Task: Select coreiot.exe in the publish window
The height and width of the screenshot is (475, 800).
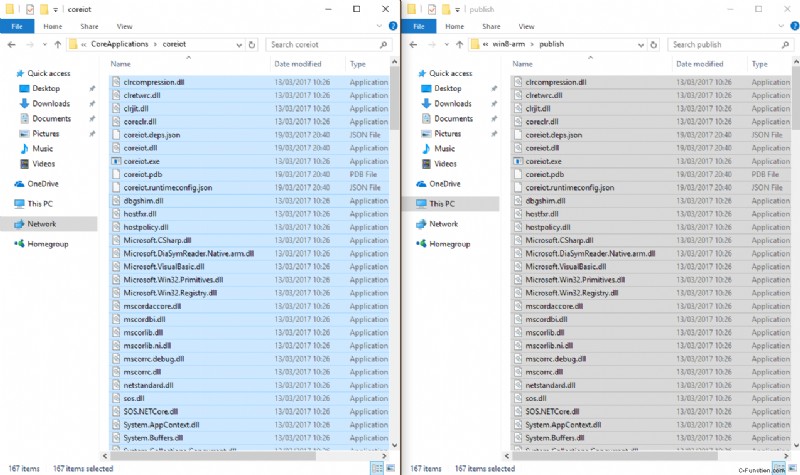Action: click(543, 161)
